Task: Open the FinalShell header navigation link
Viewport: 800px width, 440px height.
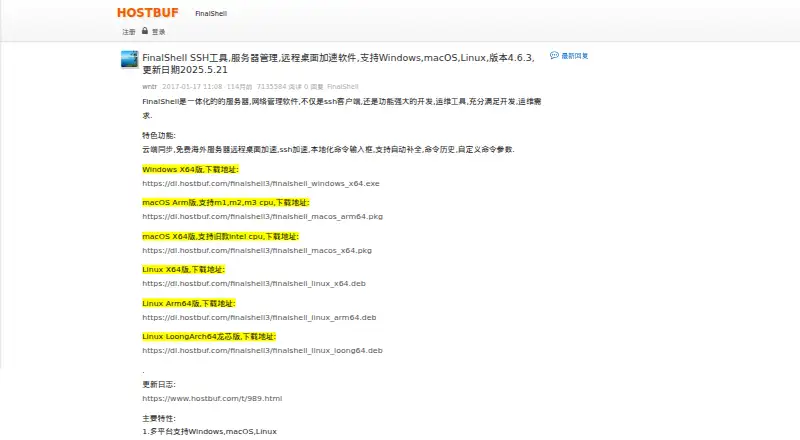Action: tap(211, 14)
